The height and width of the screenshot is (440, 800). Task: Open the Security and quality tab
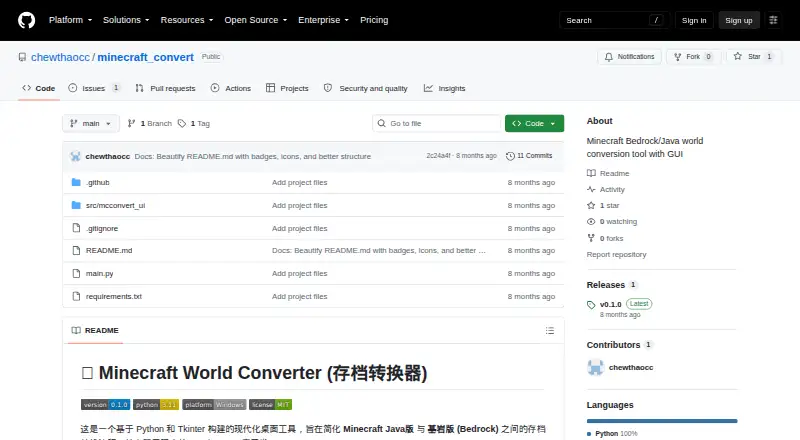(x=366, y=88)
